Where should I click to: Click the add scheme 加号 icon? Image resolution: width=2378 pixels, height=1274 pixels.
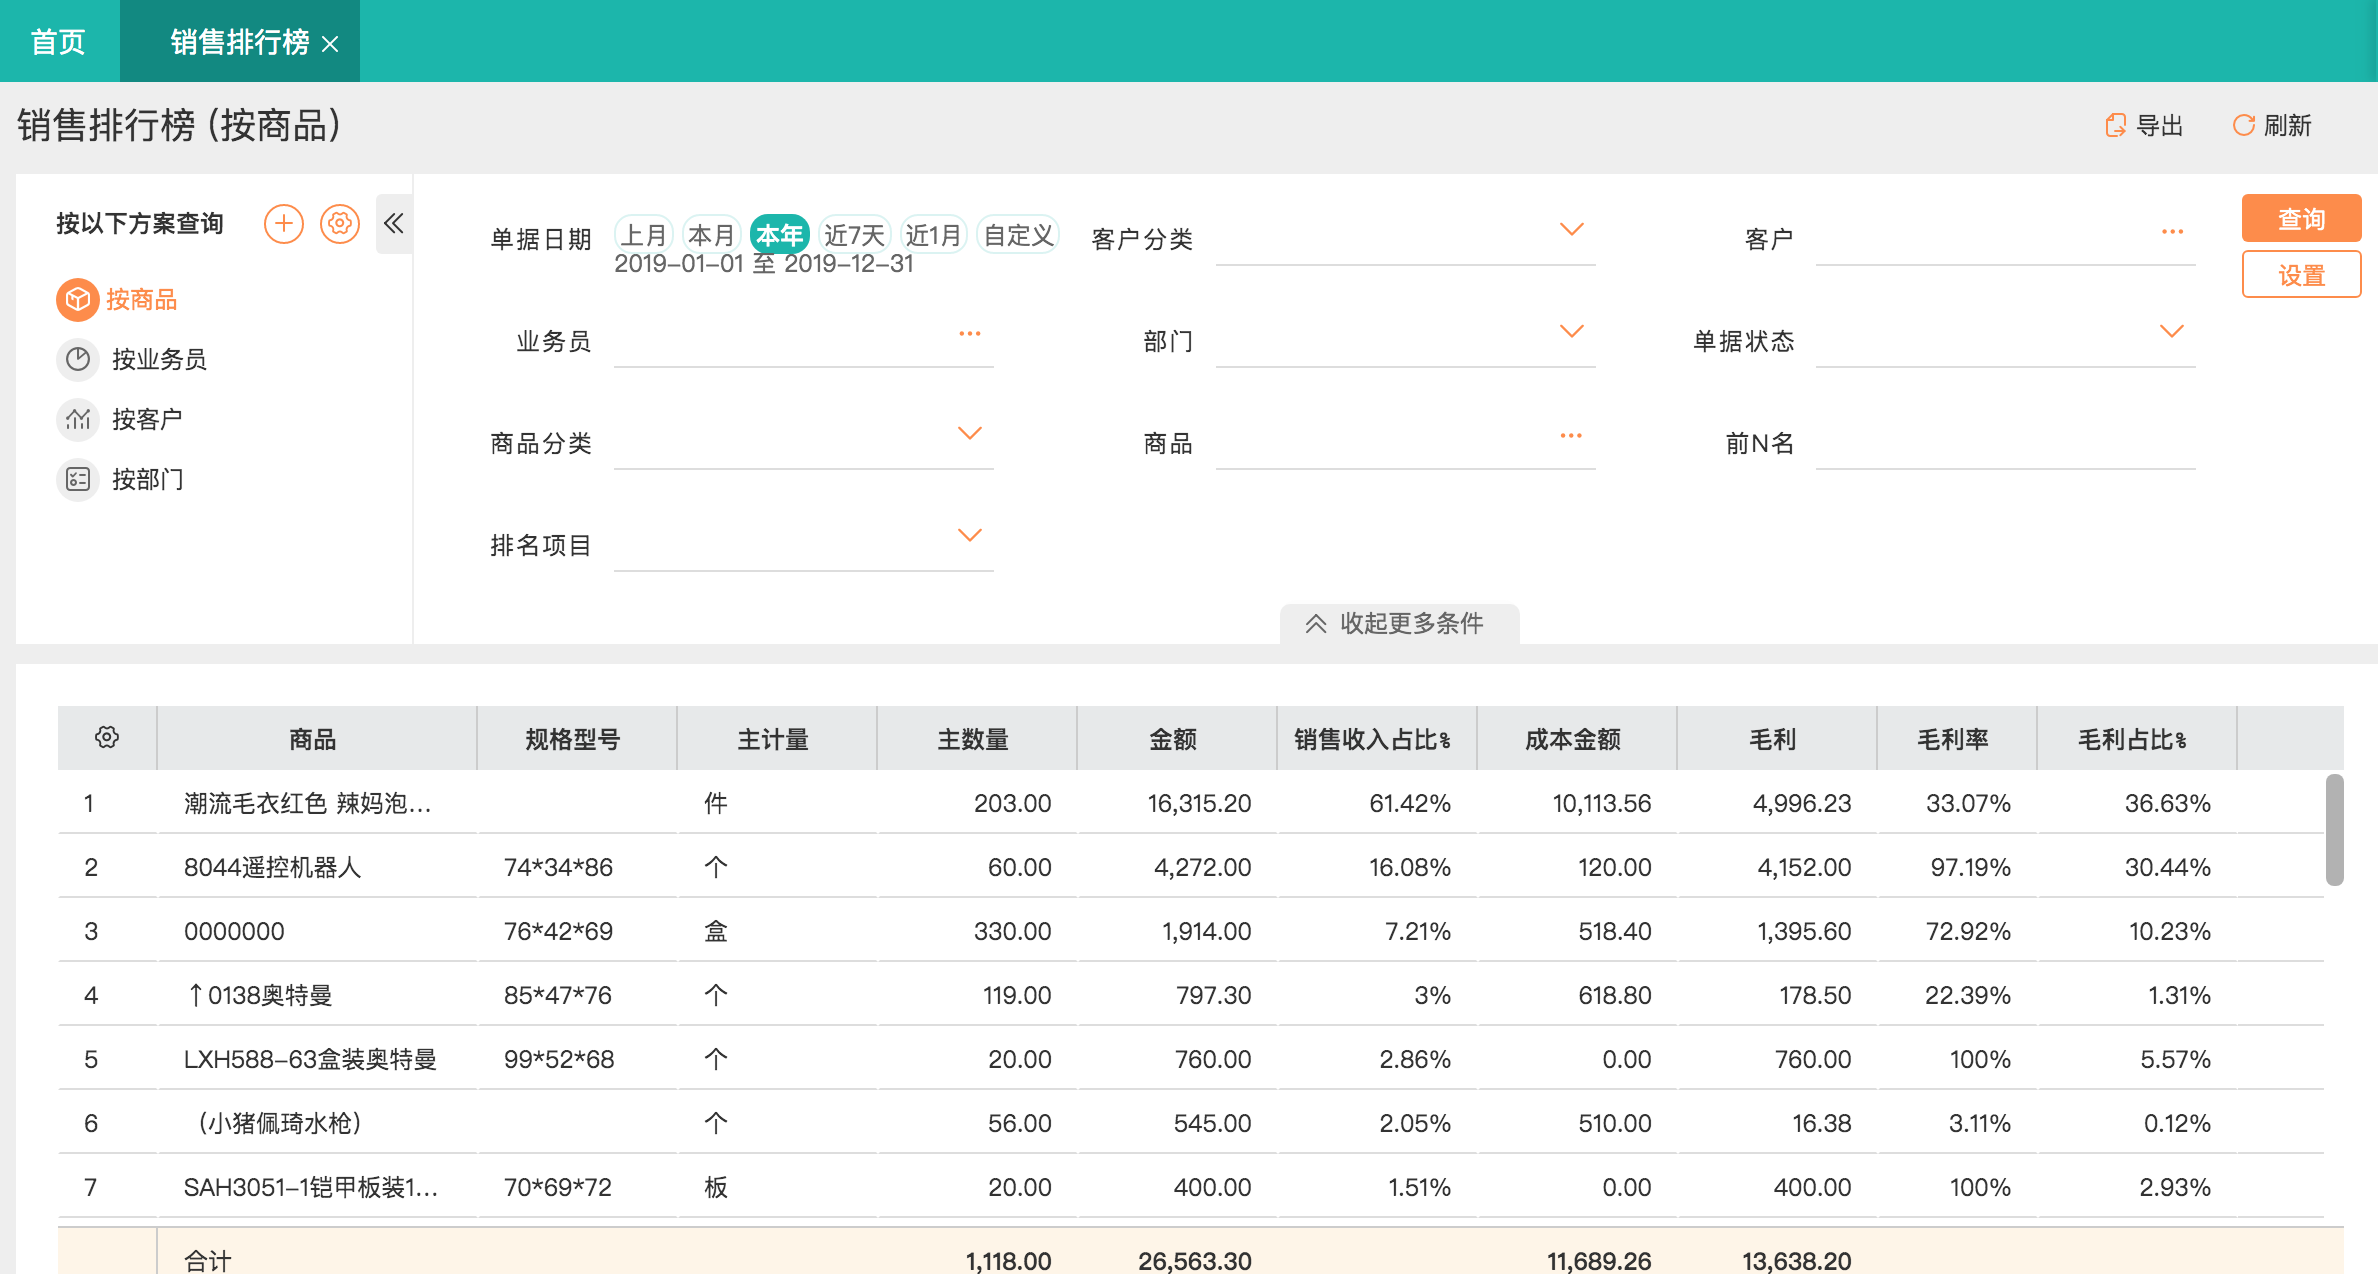pyautogui.click(x=285, y=225)
